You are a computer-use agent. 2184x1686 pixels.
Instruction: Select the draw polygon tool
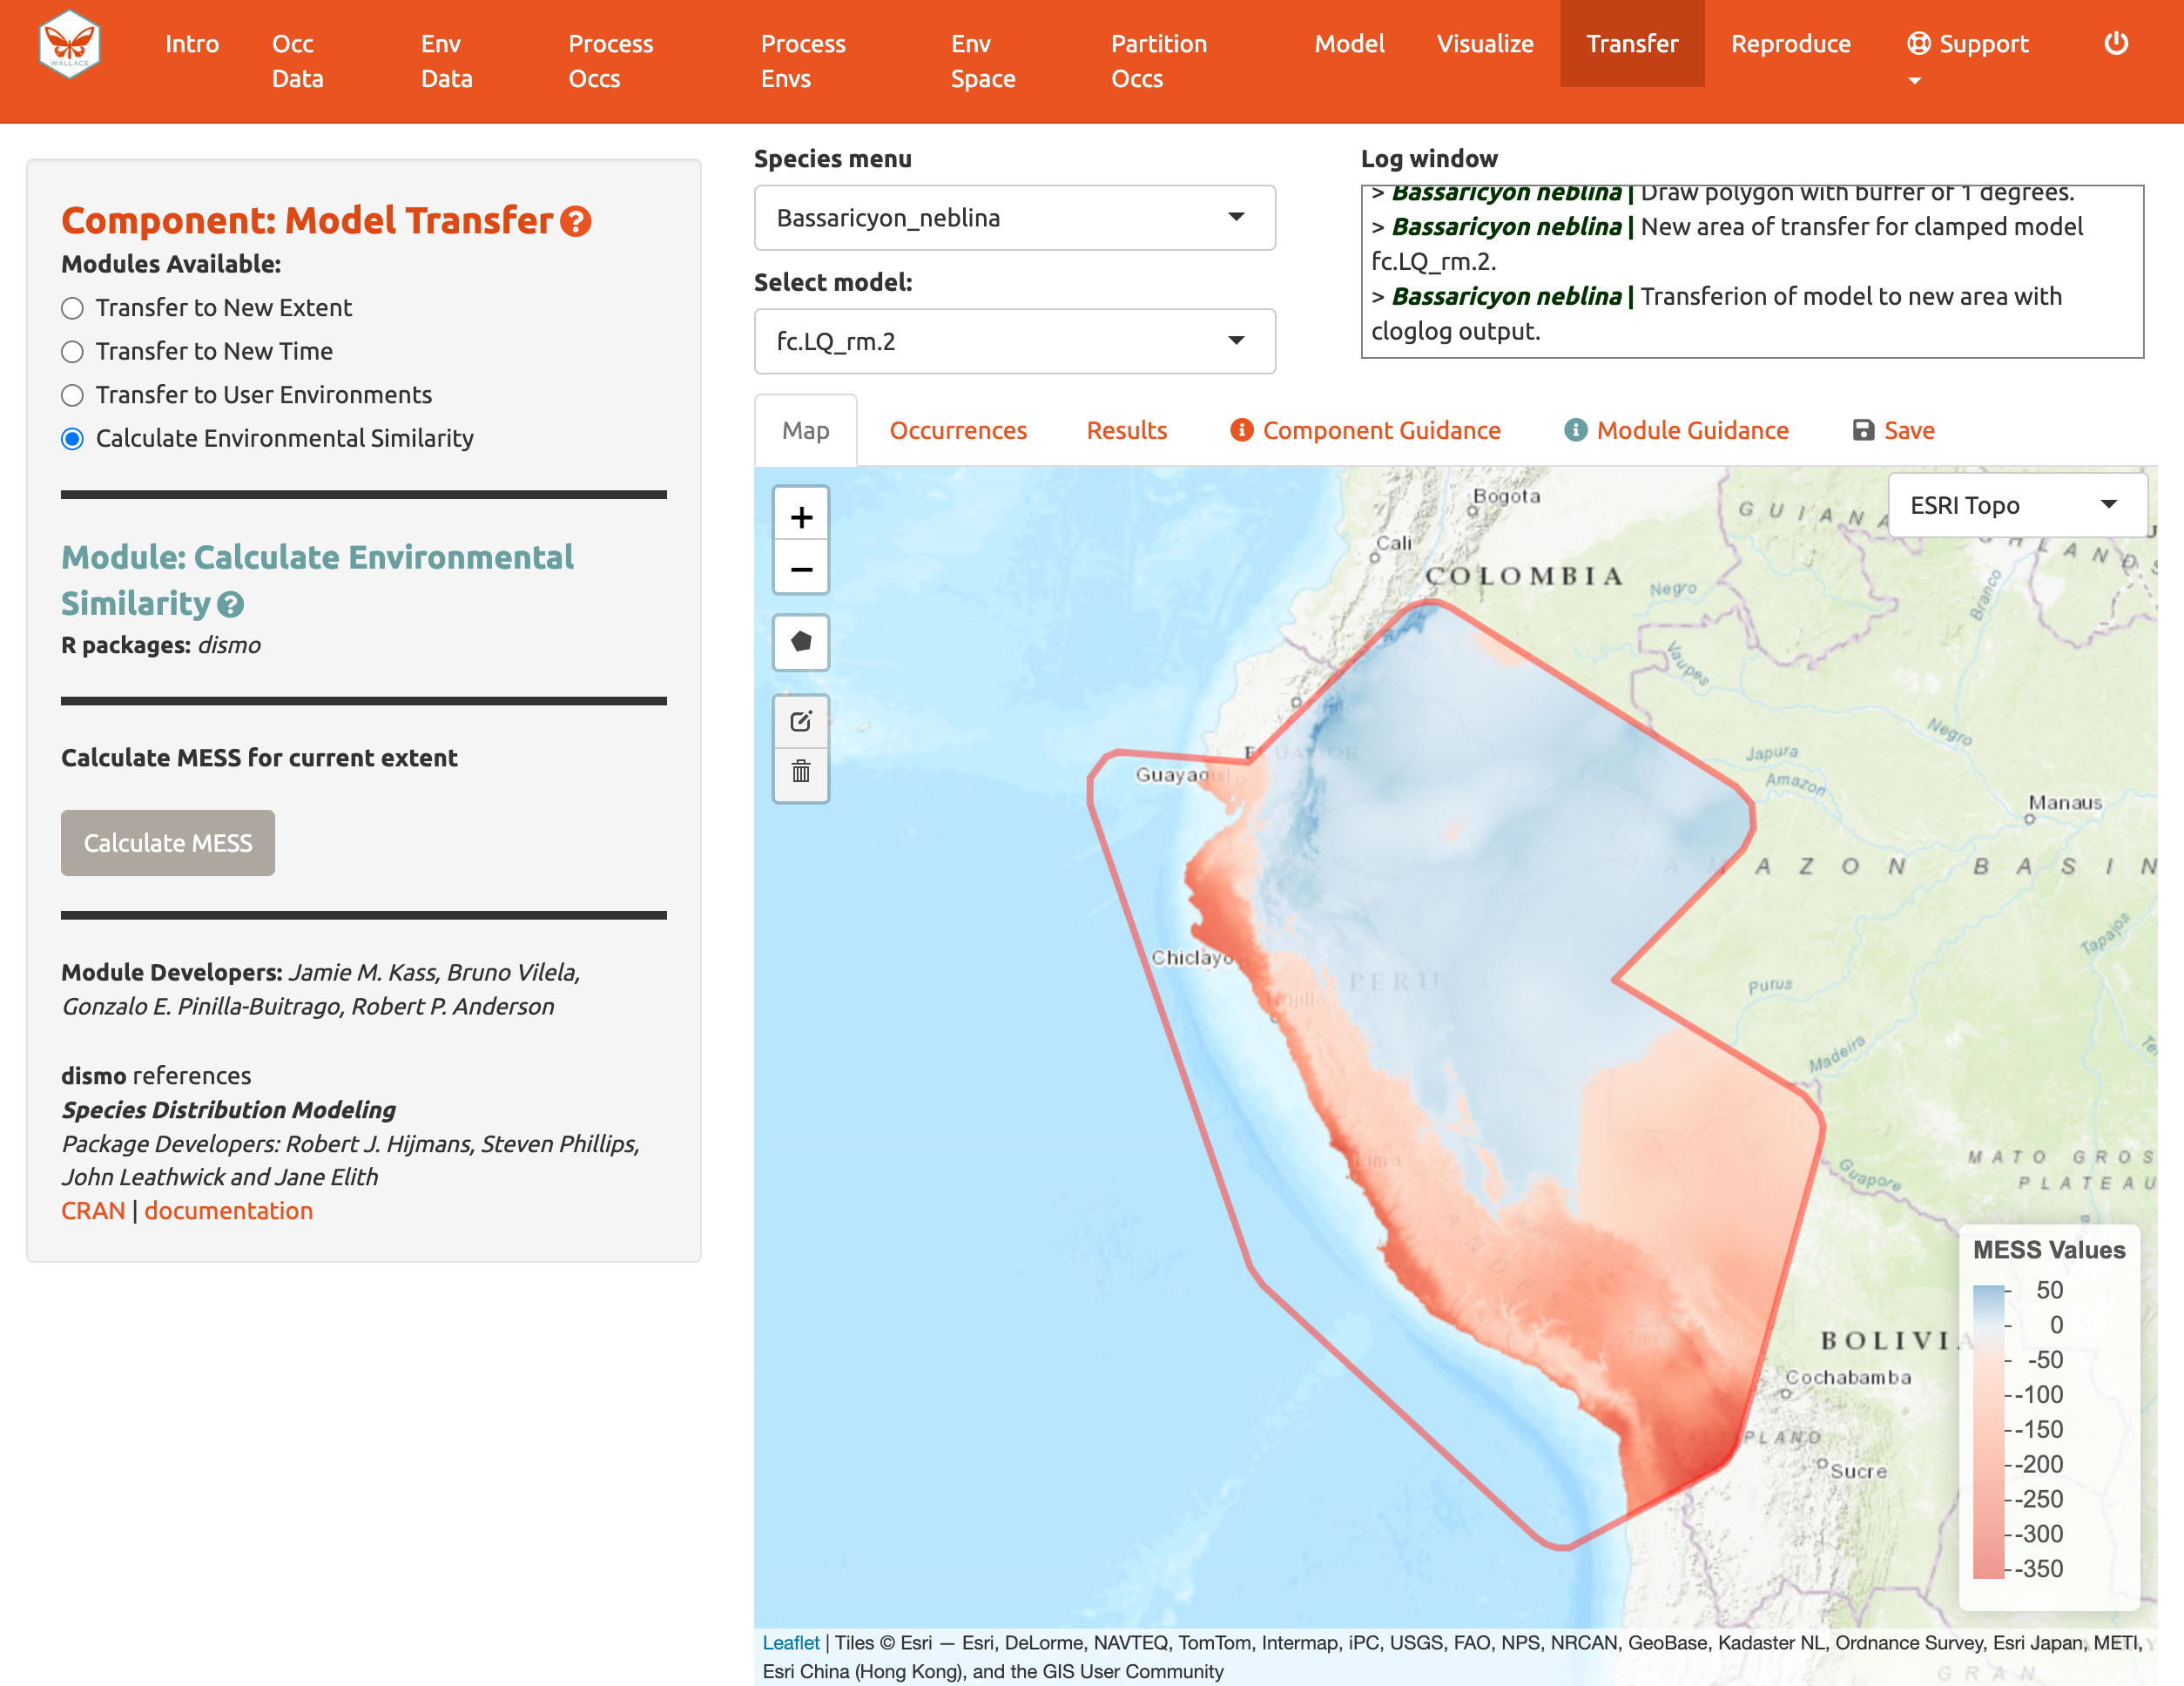coord(801,642)
